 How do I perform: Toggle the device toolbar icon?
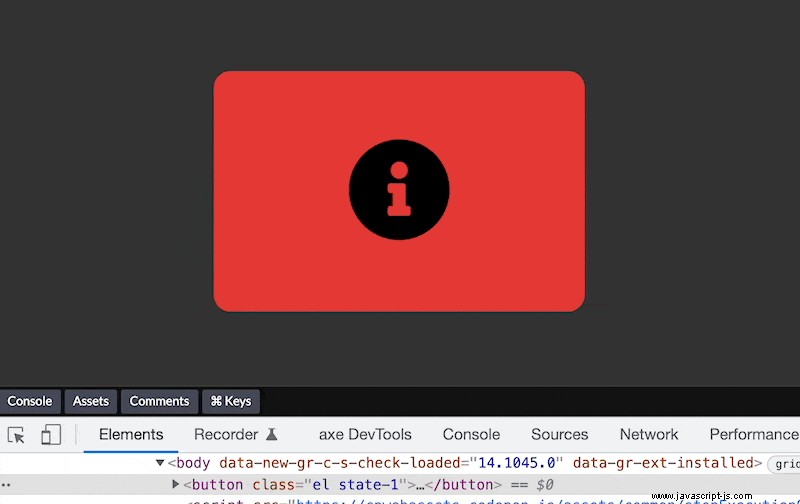click(51, 435)
